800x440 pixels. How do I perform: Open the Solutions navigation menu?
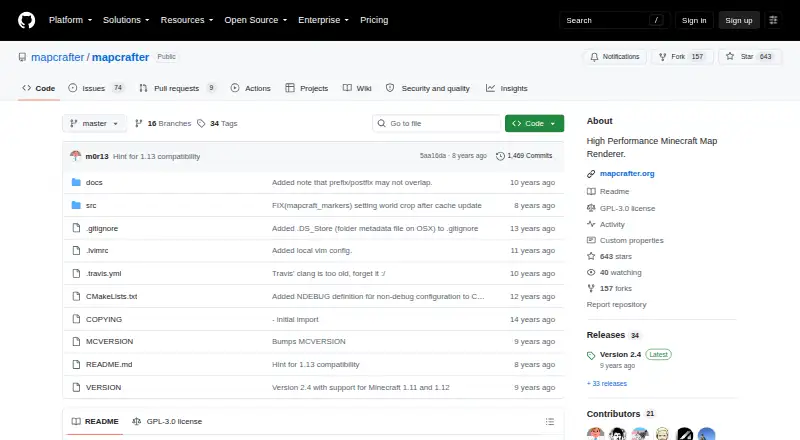point(126,20)
